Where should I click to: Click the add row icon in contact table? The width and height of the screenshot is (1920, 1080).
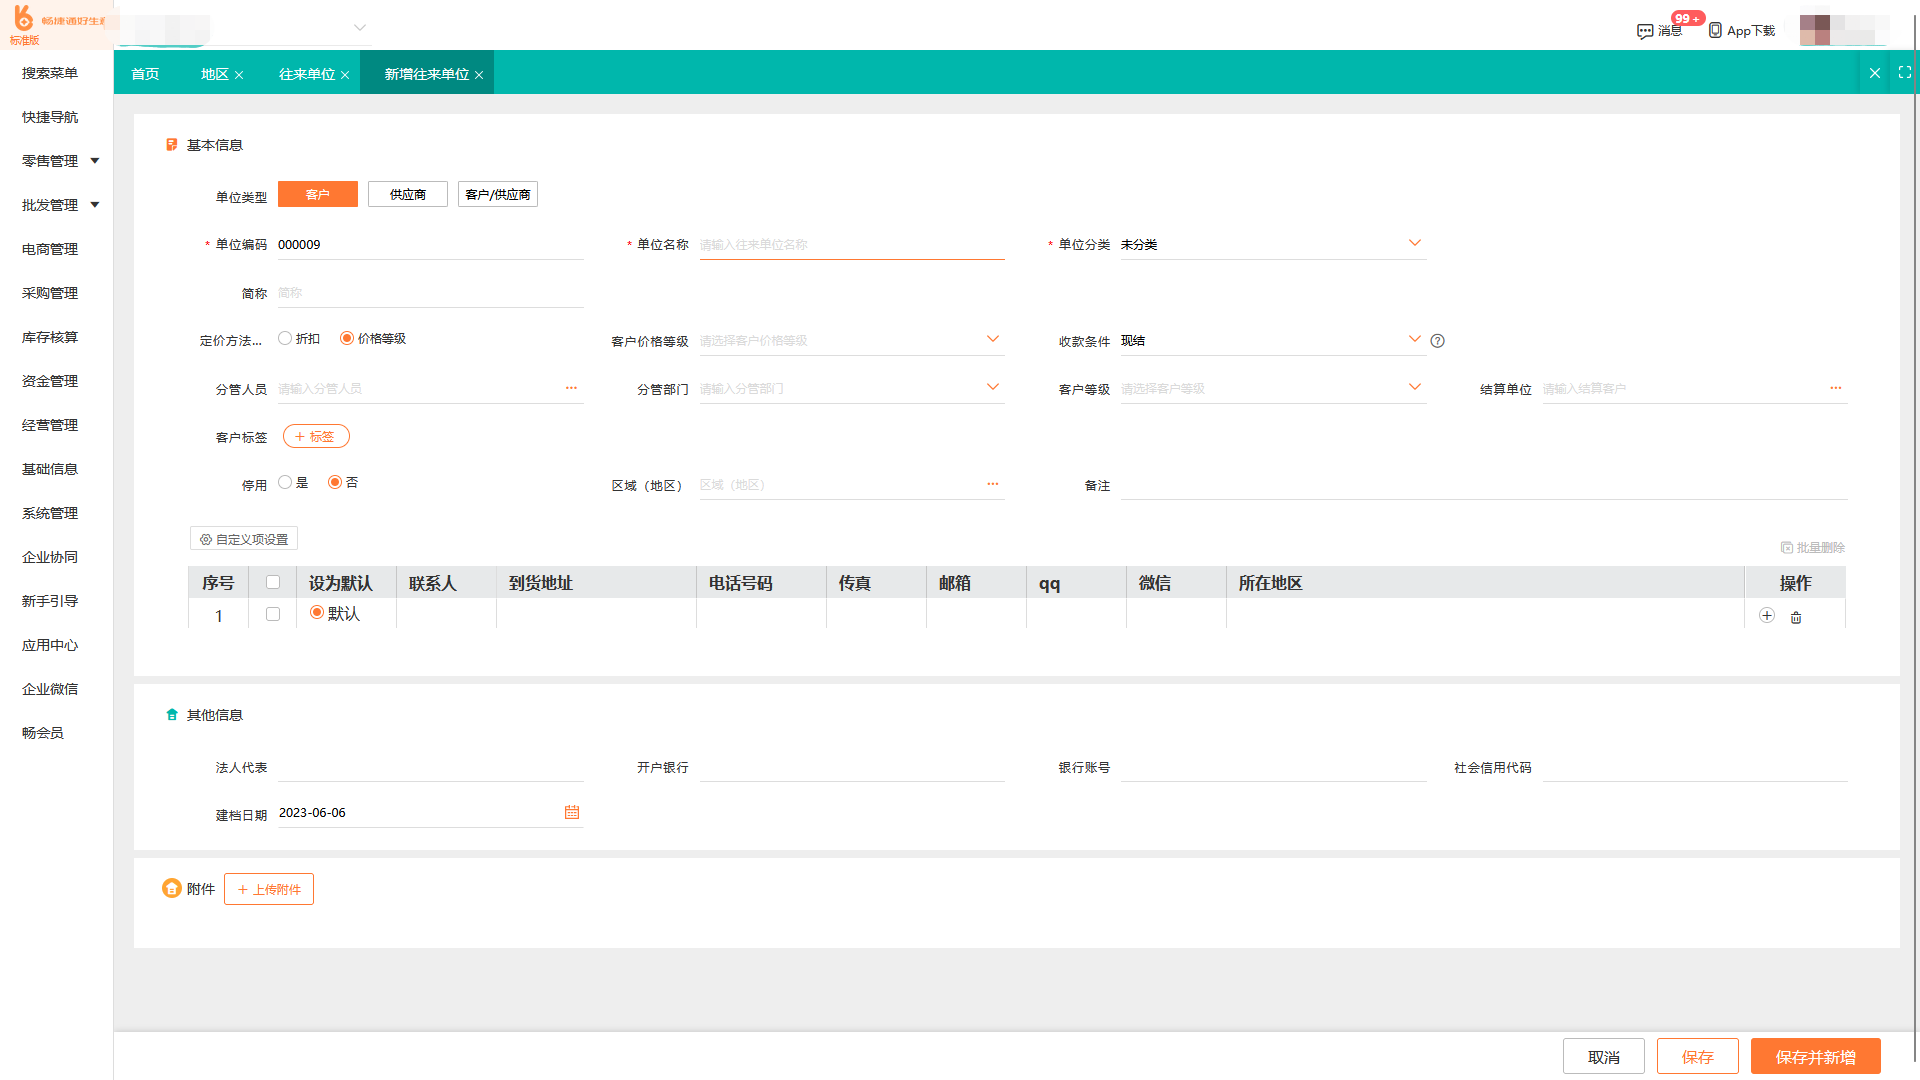point(1766,616)
